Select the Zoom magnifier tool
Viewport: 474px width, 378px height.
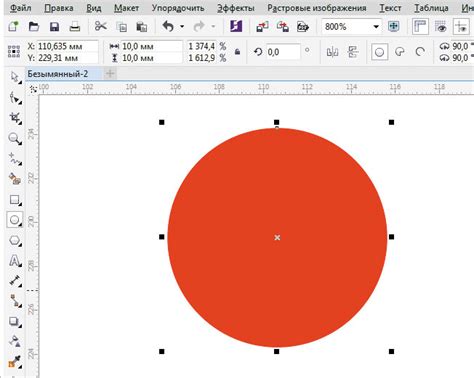tap(15, 138)
